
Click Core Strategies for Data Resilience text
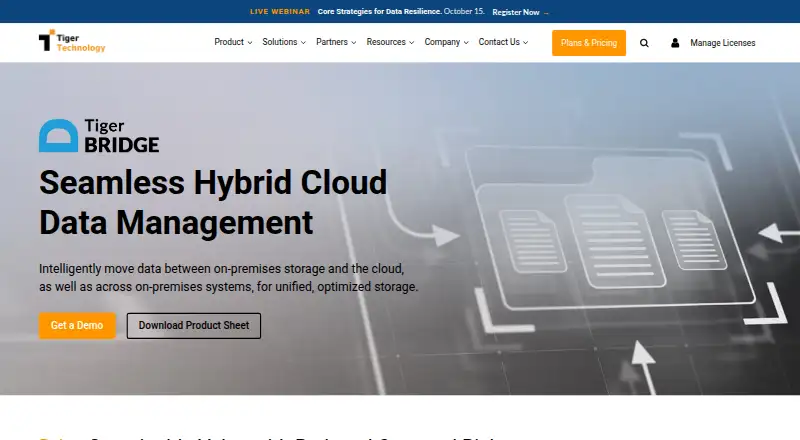(380, 11)
